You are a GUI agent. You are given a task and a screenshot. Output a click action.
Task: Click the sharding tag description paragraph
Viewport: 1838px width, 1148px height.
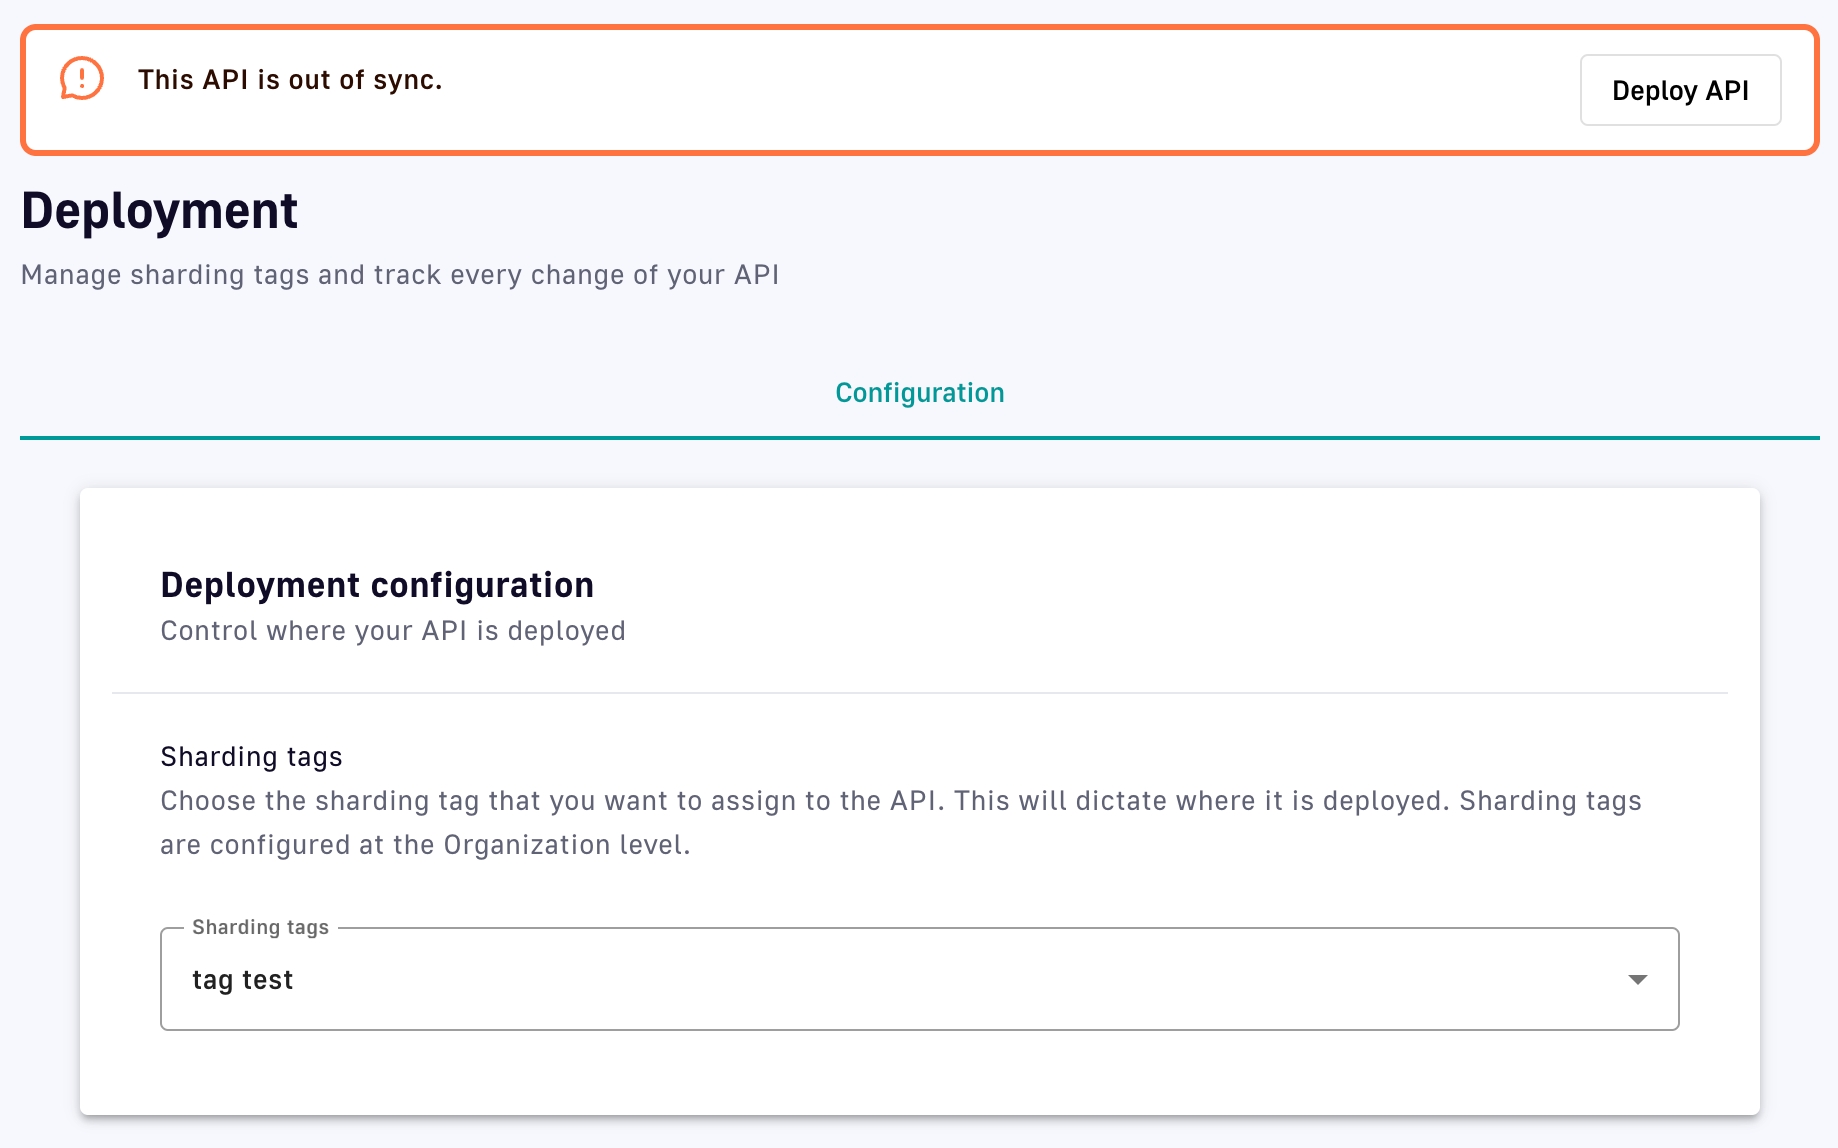(900, 802)
